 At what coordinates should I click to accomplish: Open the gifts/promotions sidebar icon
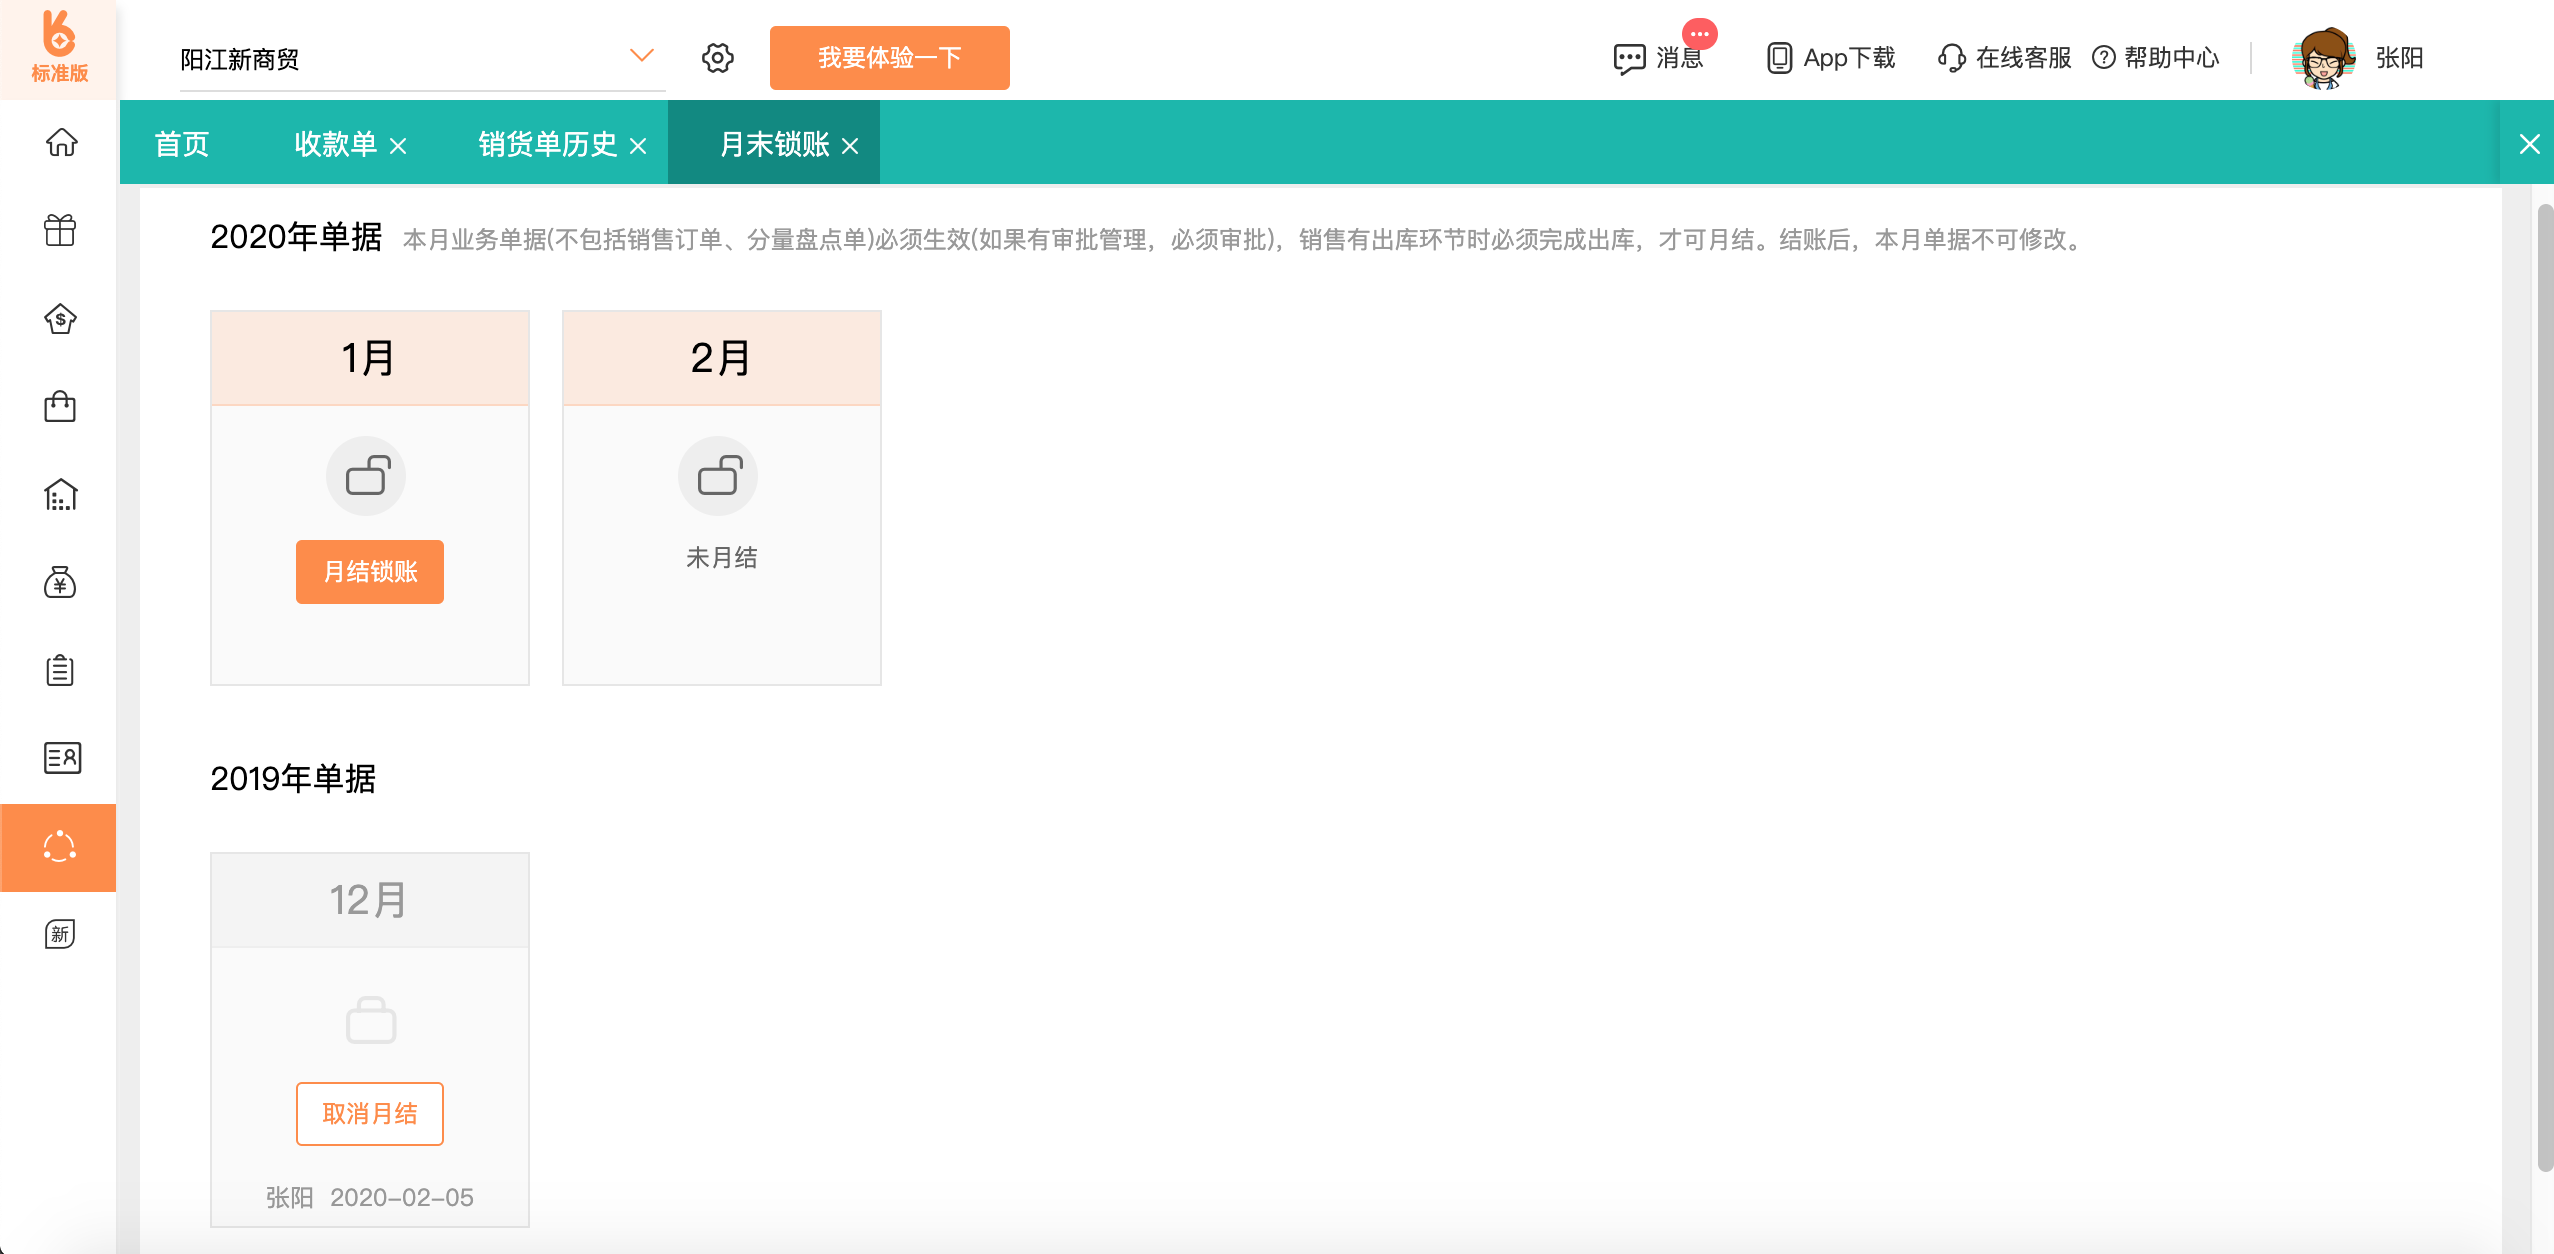pos(60,228)
